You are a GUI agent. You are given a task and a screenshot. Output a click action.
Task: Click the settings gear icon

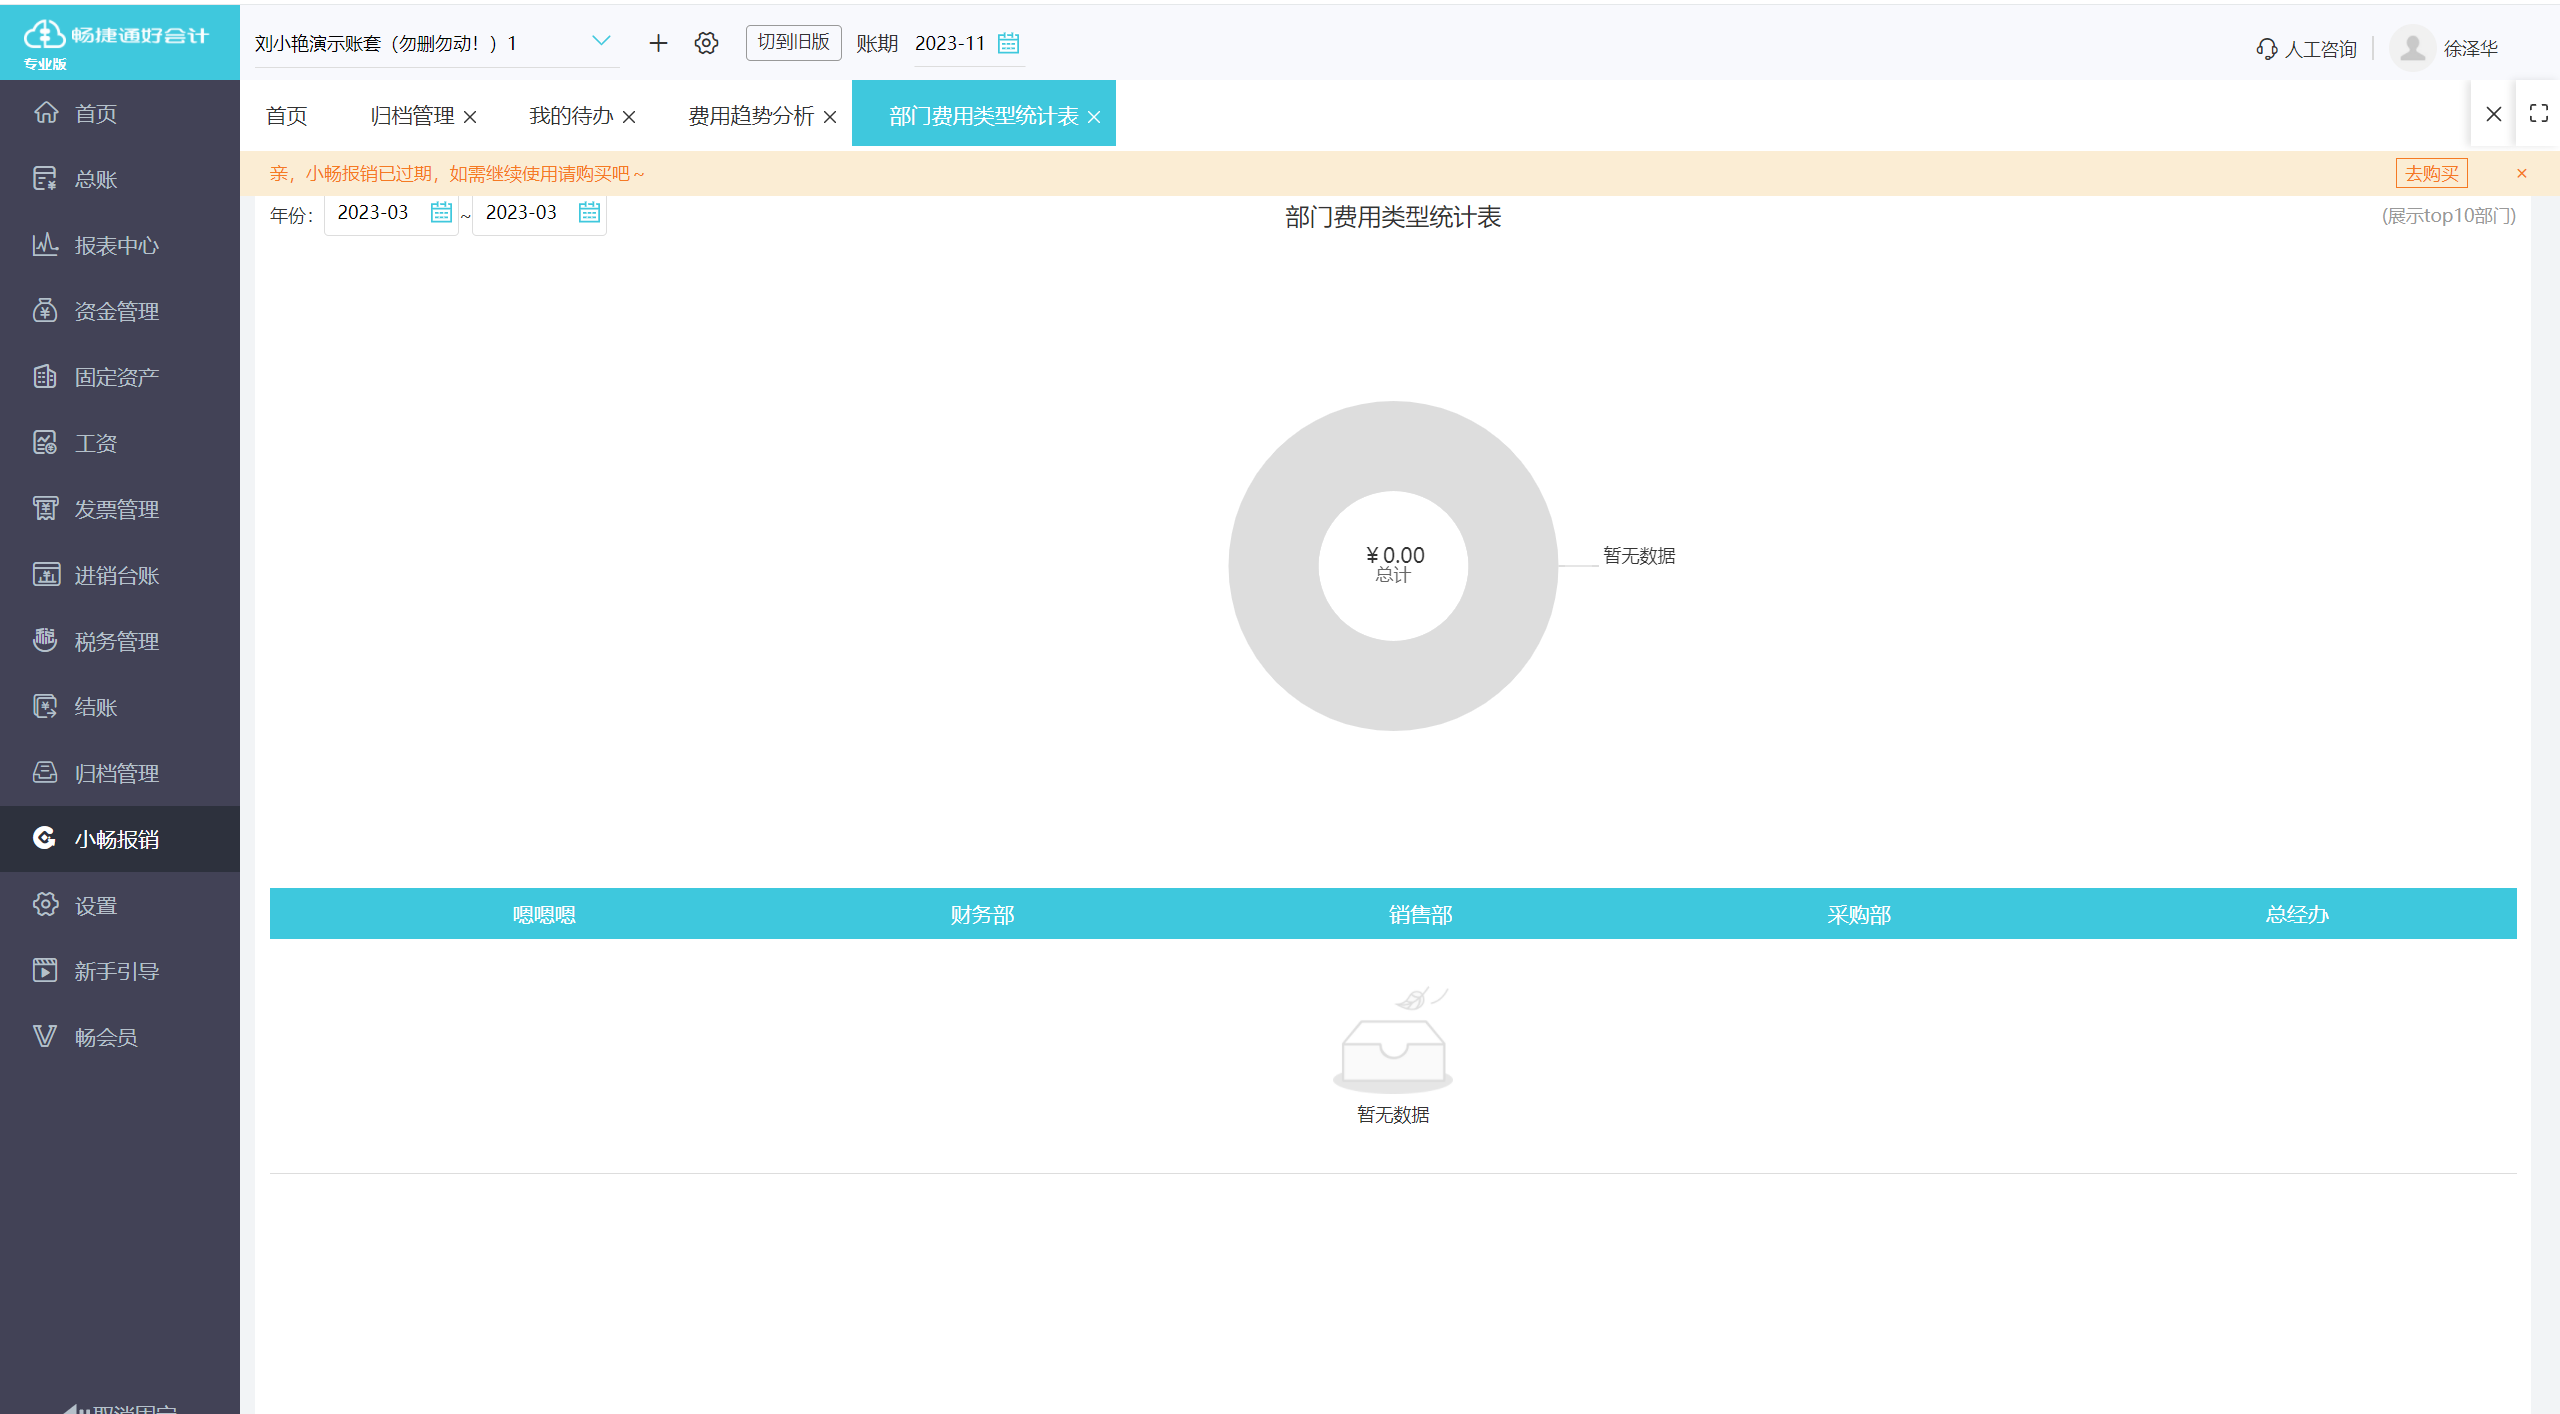pos(707,44)
